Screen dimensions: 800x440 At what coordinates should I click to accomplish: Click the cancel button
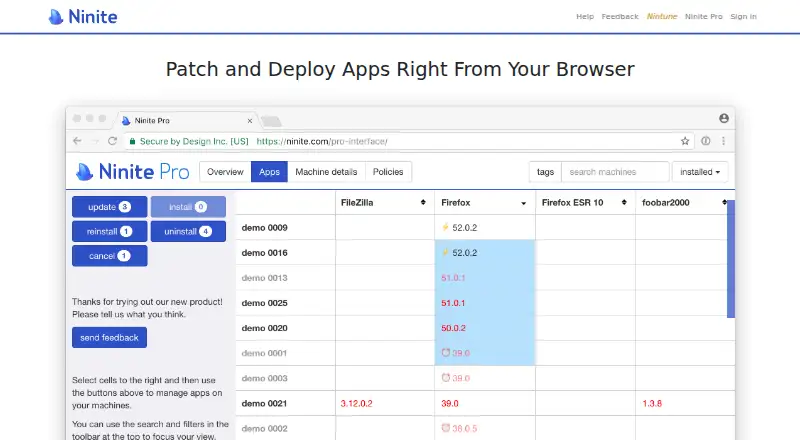[110, 256]
